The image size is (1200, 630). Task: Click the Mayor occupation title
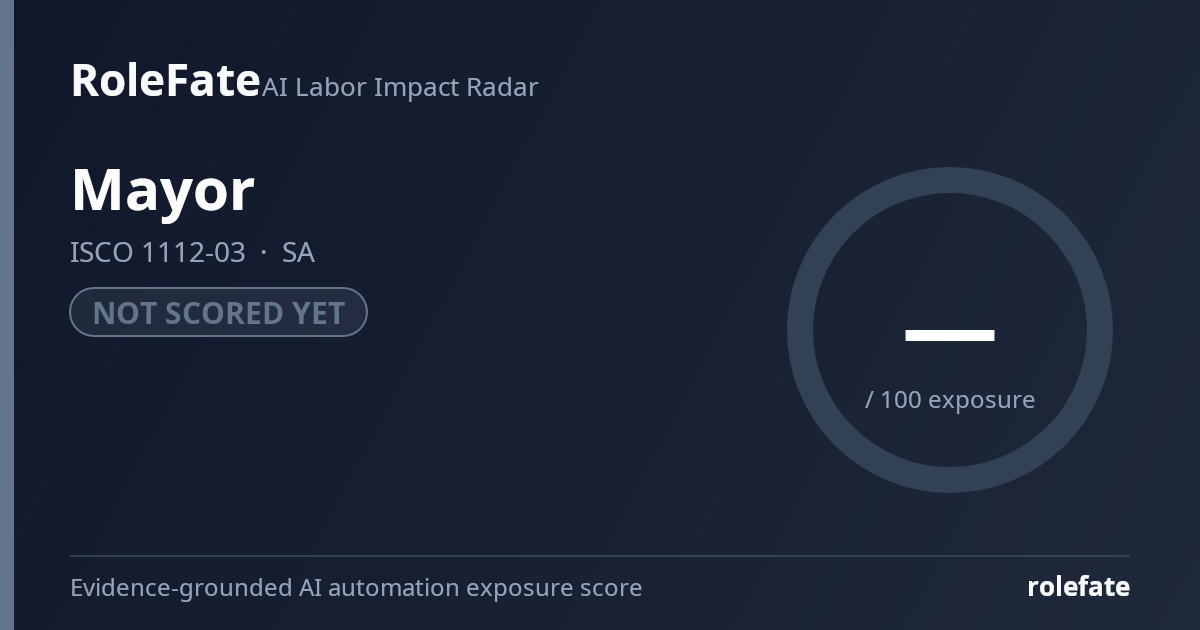pyautogui.click(x=163, y=190)
